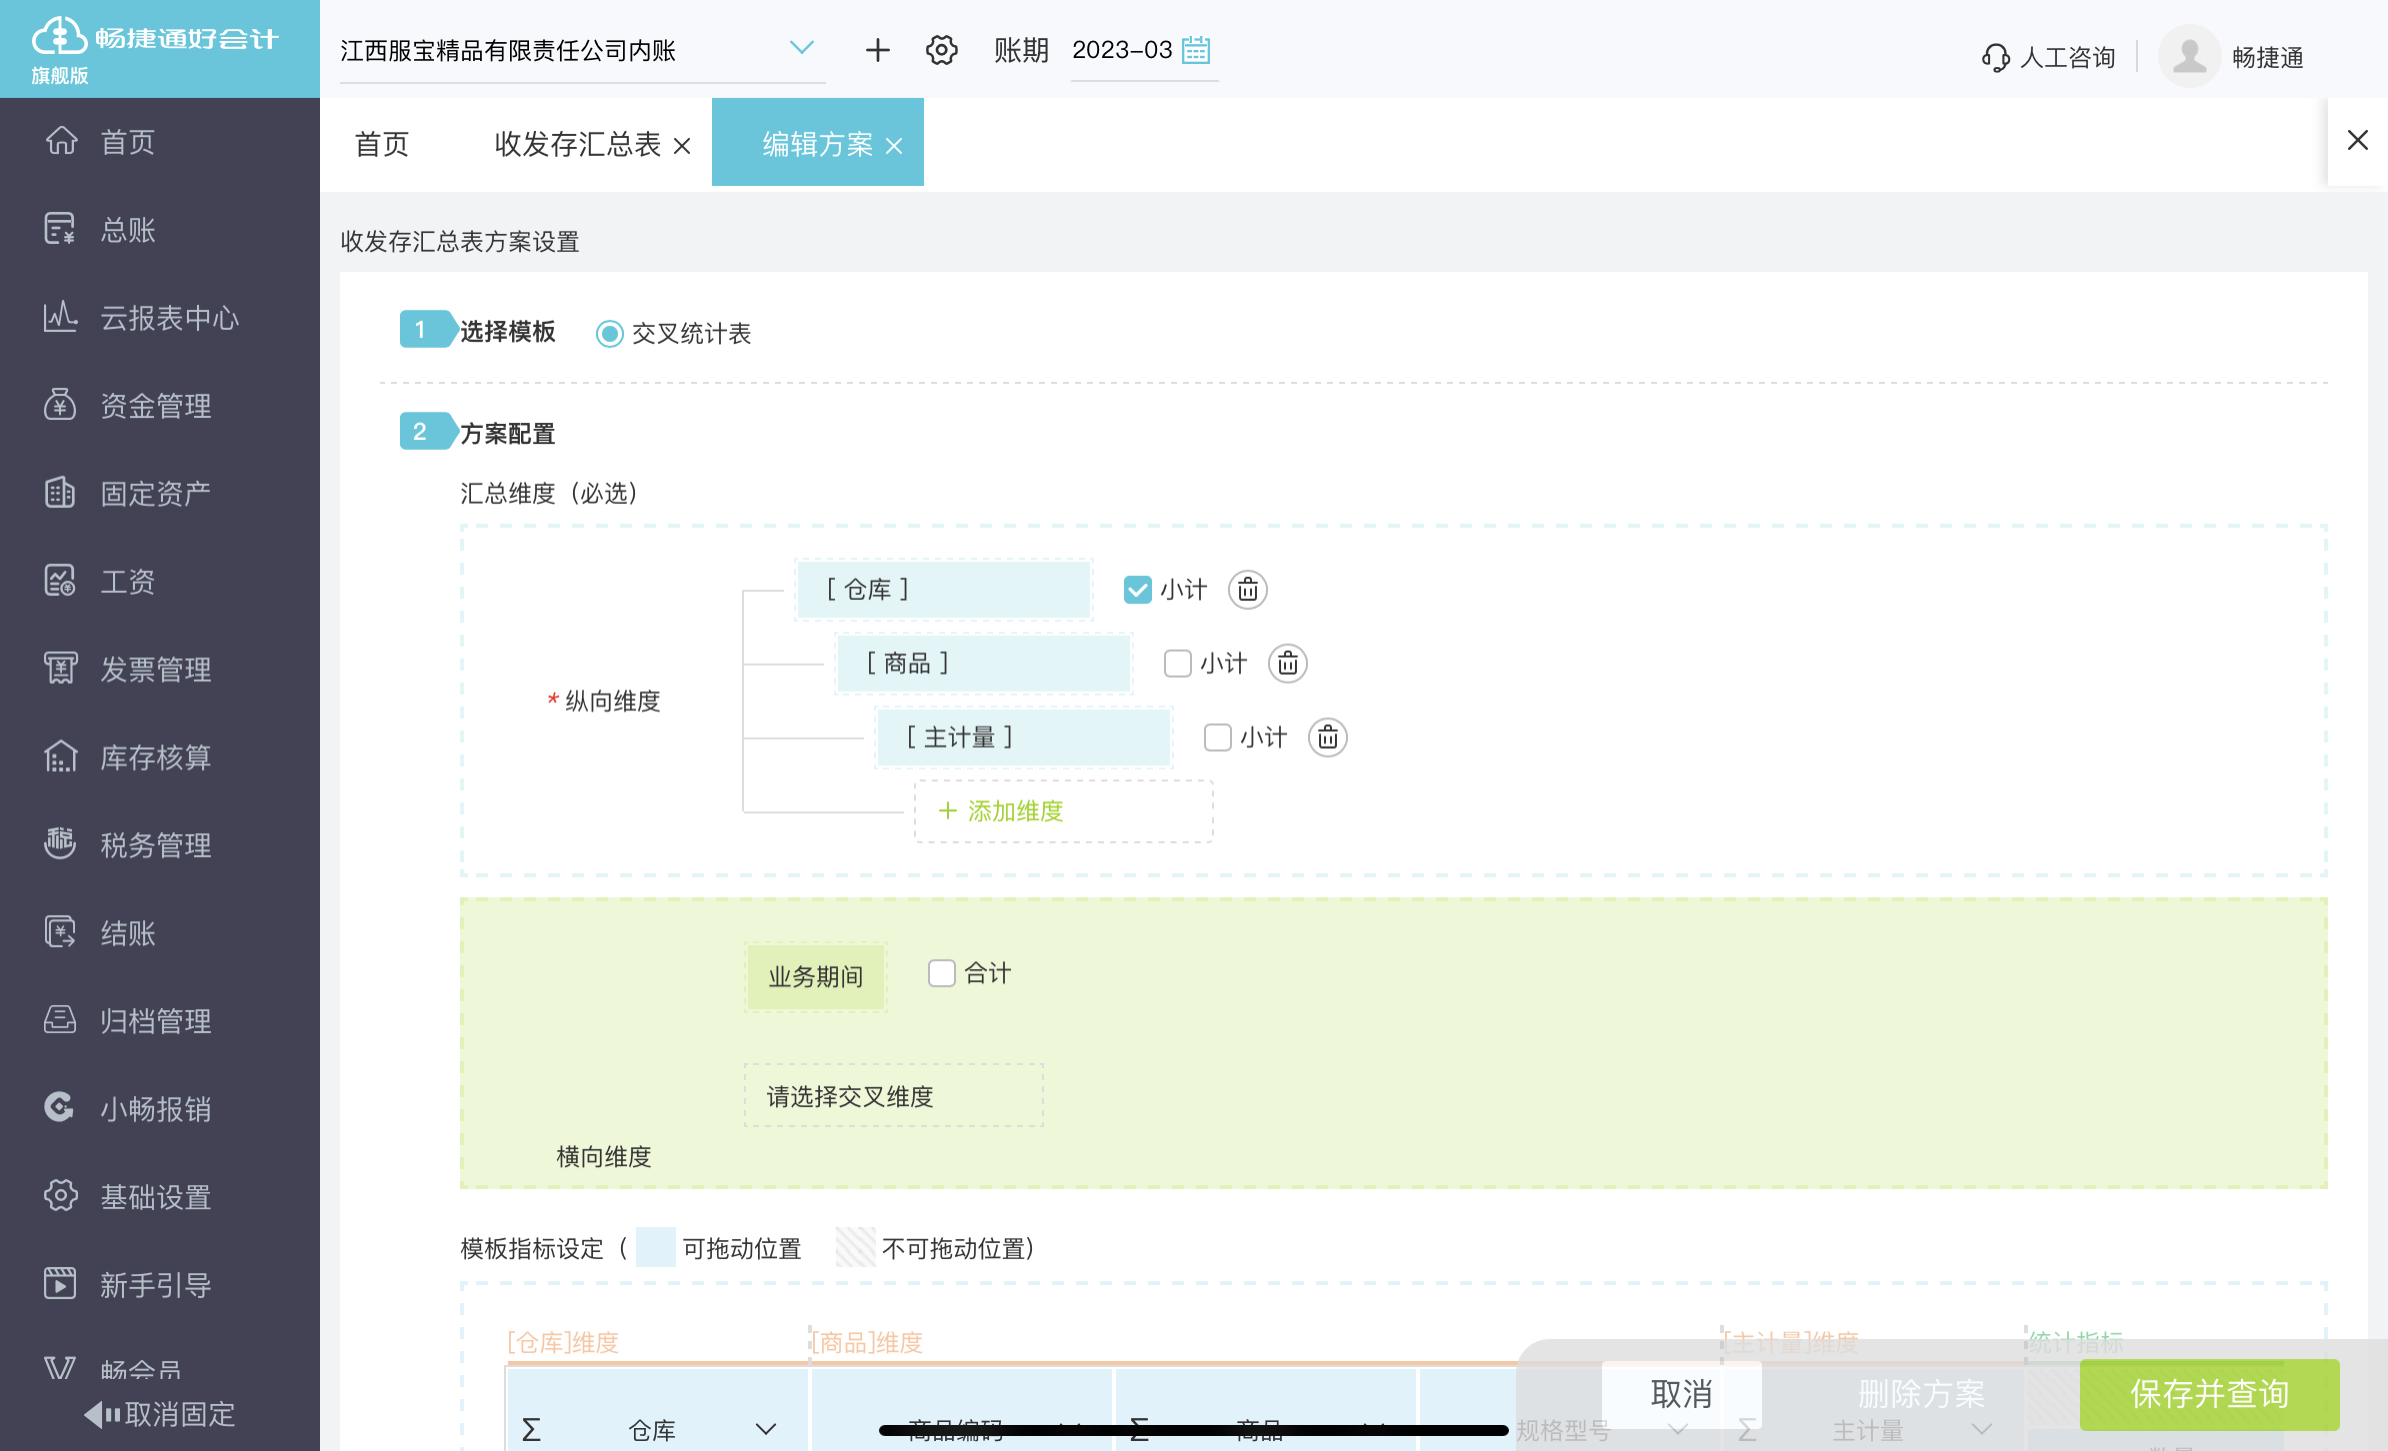Click 保存并查询 button

pos(2212,1395)
